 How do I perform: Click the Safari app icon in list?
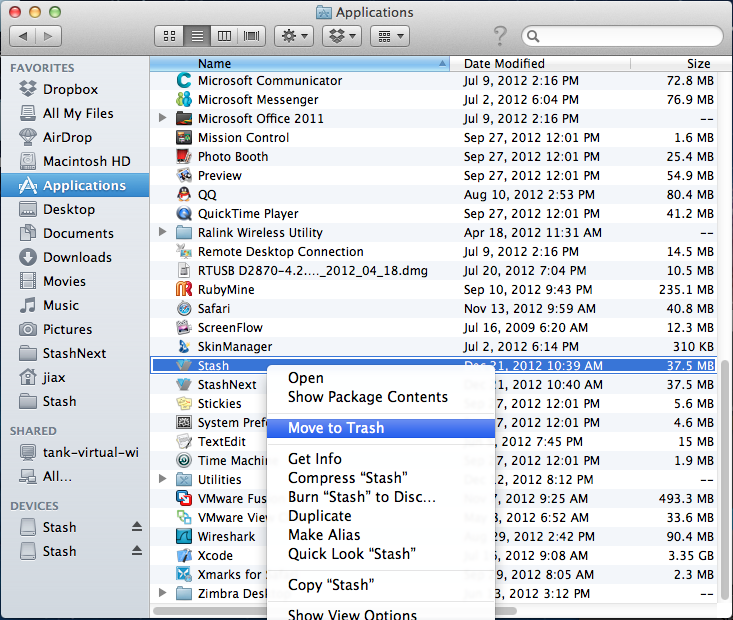184,309
